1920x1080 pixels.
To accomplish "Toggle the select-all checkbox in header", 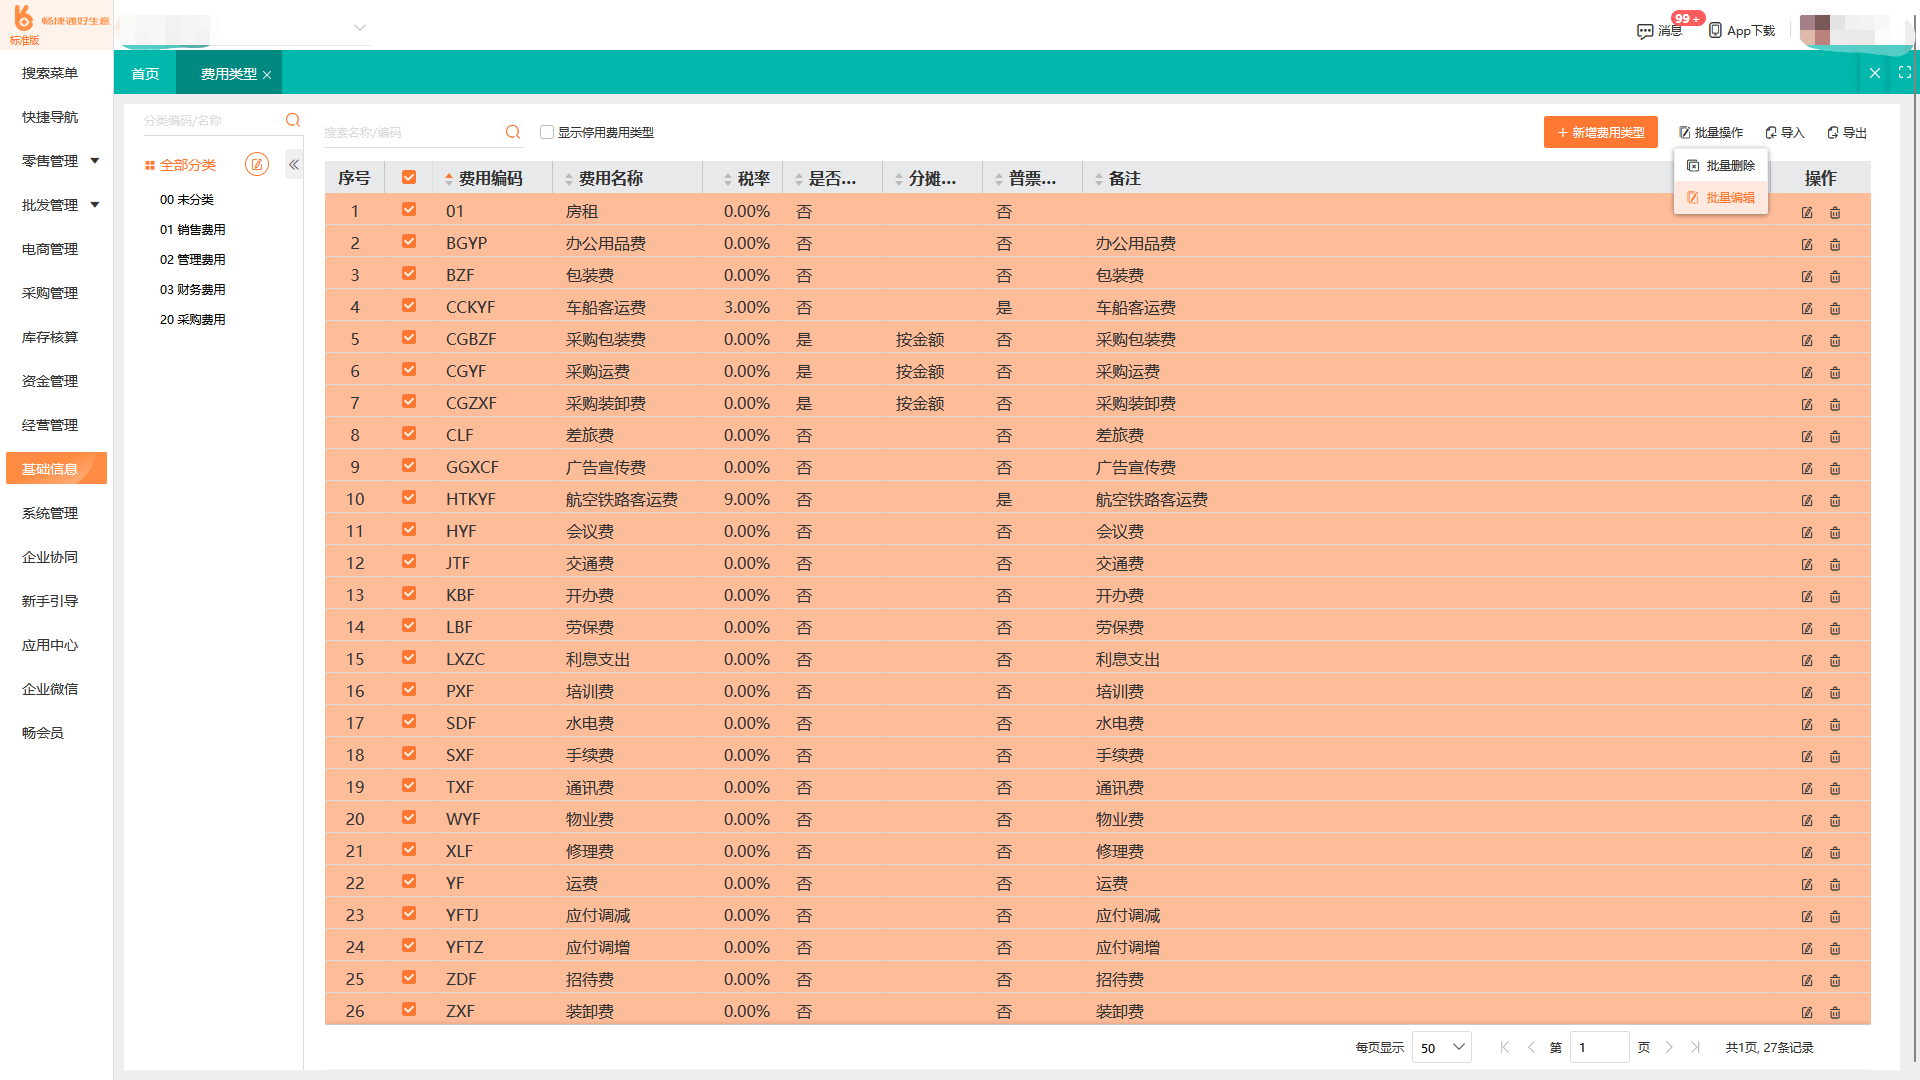I will (409, 177).
